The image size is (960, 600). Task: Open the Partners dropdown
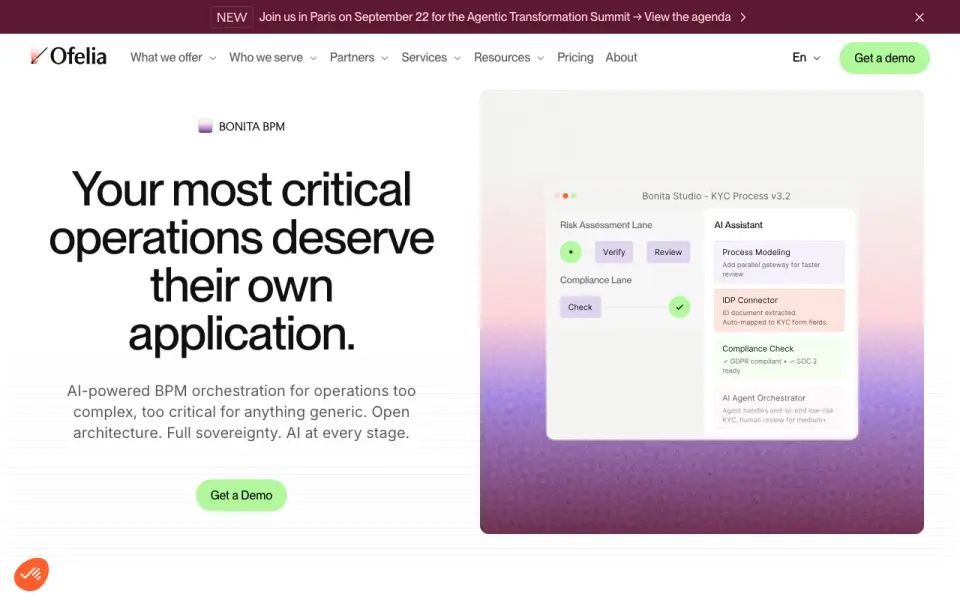coord(359,58)
